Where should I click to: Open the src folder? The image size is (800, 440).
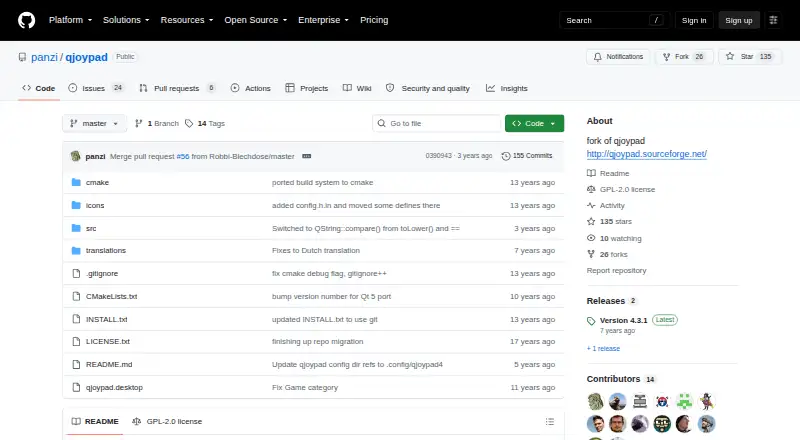pos(91,228)
